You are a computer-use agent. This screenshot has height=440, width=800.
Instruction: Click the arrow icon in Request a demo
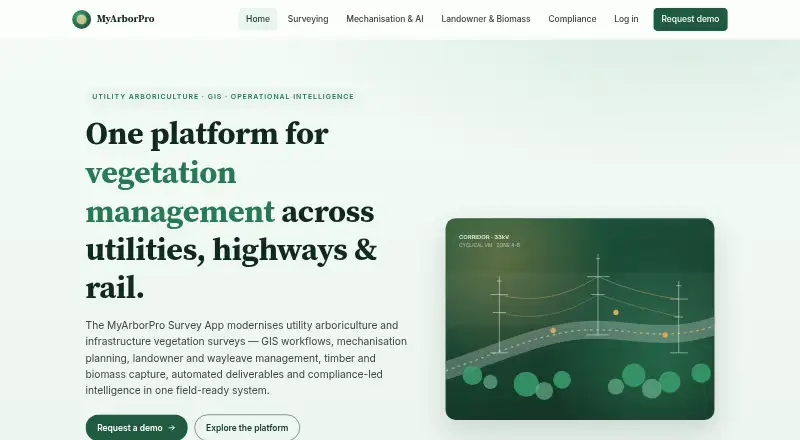pos(172,428)
